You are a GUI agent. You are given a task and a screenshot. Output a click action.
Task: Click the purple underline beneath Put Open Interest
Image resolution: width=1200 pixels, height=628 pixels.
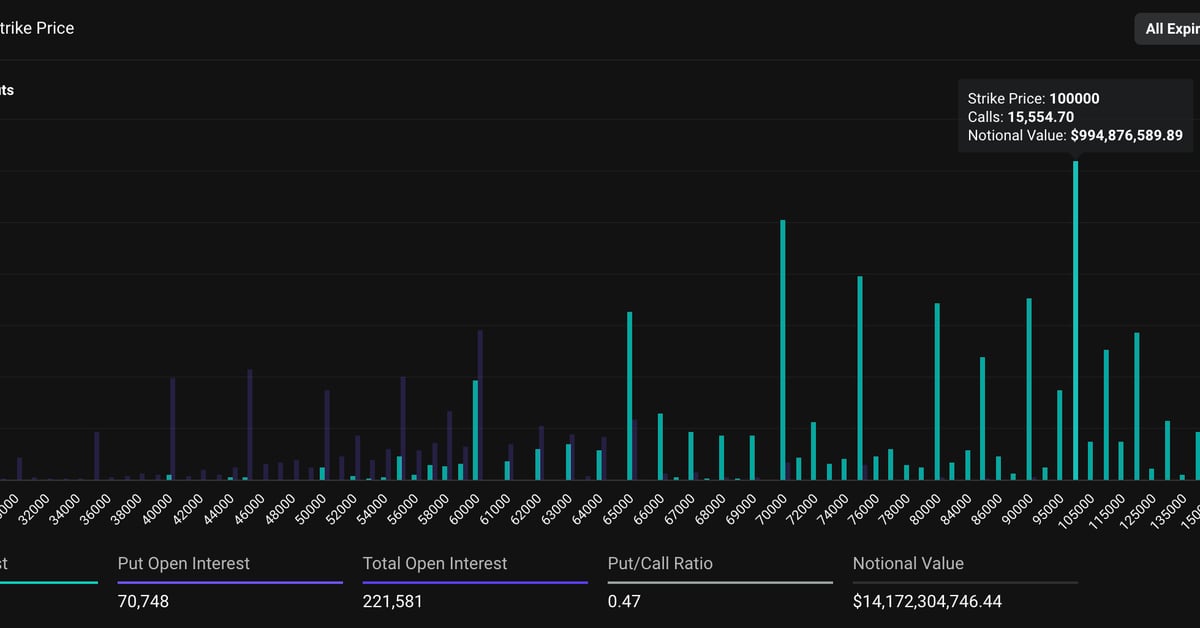pyautogui.click(x=230, y=582)
